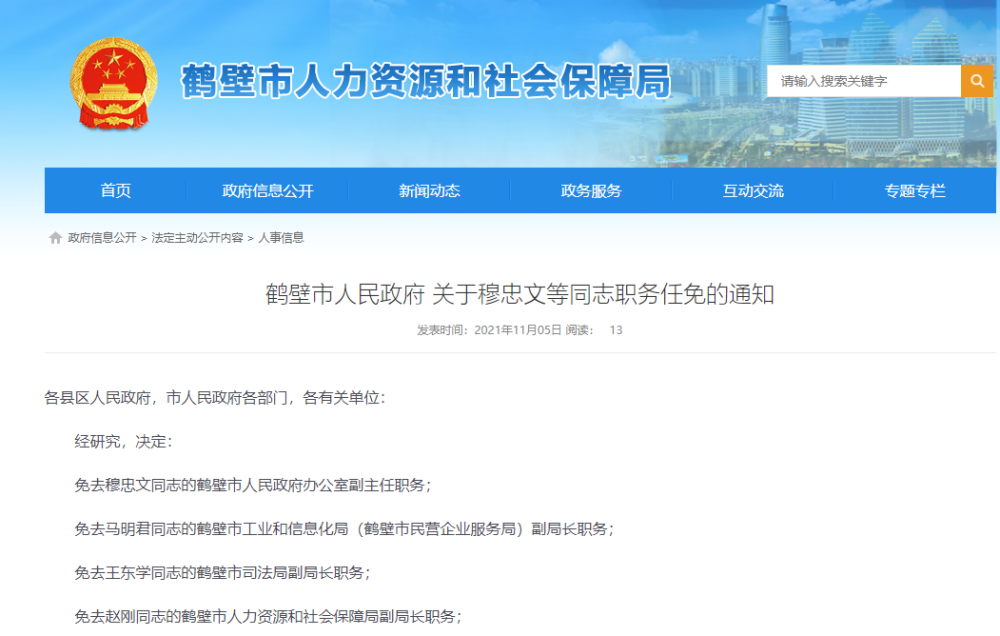
Task: Click the 发表时间 2021年11月05日 date text
Action: coord(489,330)
